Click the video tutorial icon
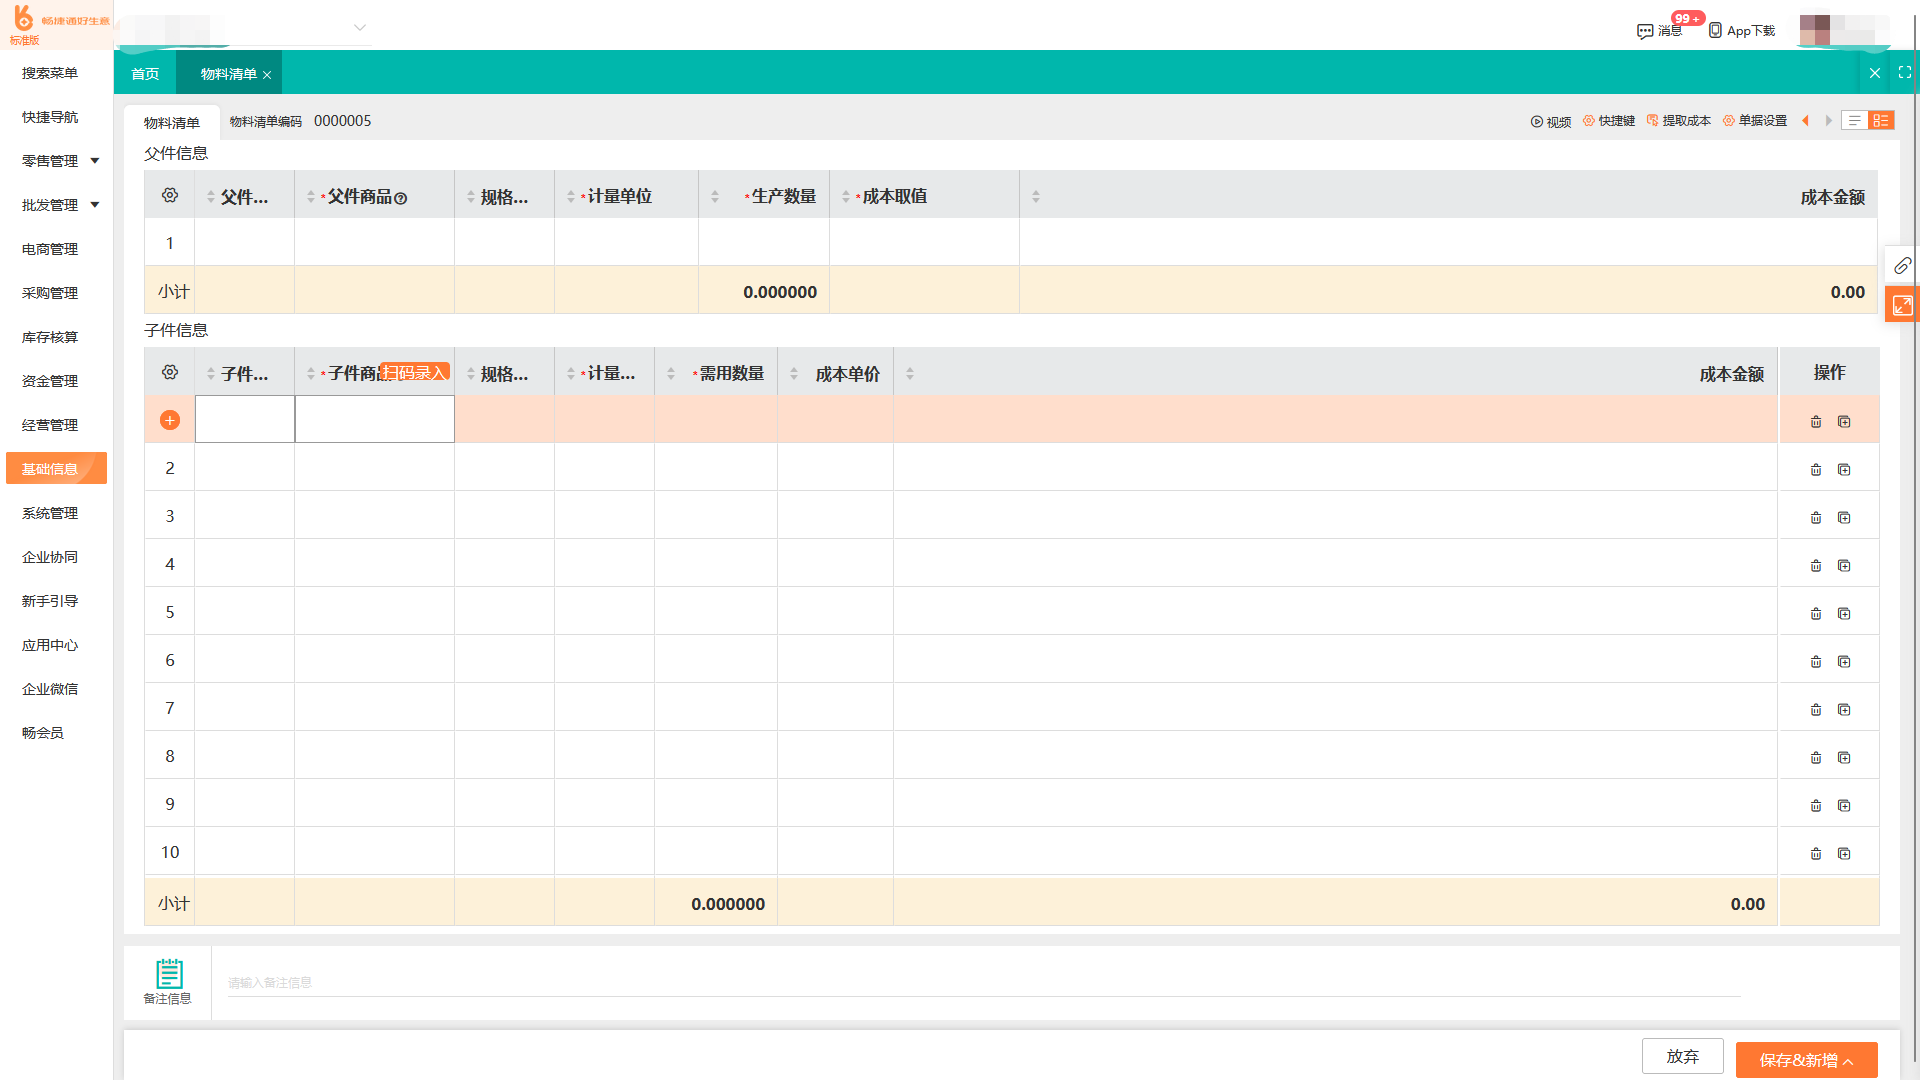Screen dimensions: 1920x1080 tap(1534, 123)
